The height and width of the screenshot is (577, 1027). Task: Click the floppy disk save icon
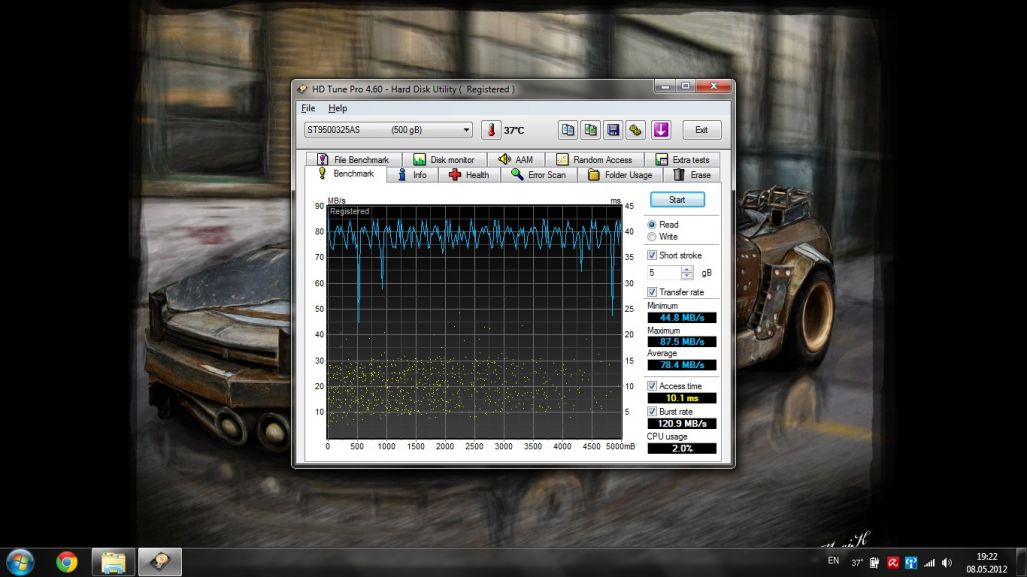pyautogui.click(x=613, y=130)
